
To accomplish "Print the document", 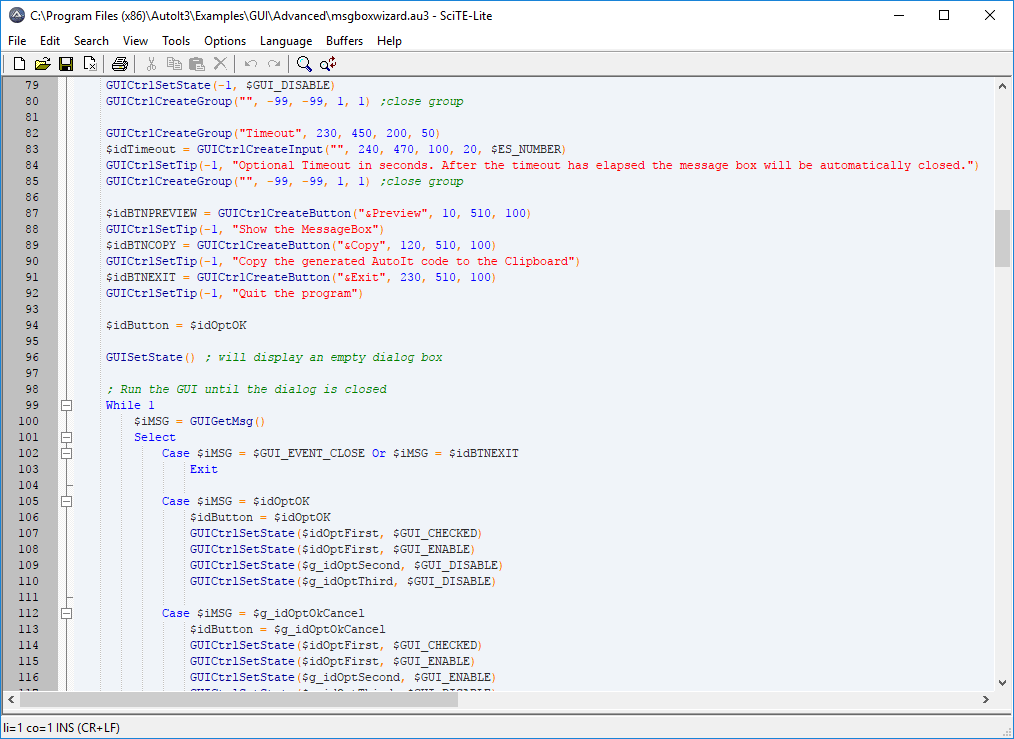I will [119, 63].
